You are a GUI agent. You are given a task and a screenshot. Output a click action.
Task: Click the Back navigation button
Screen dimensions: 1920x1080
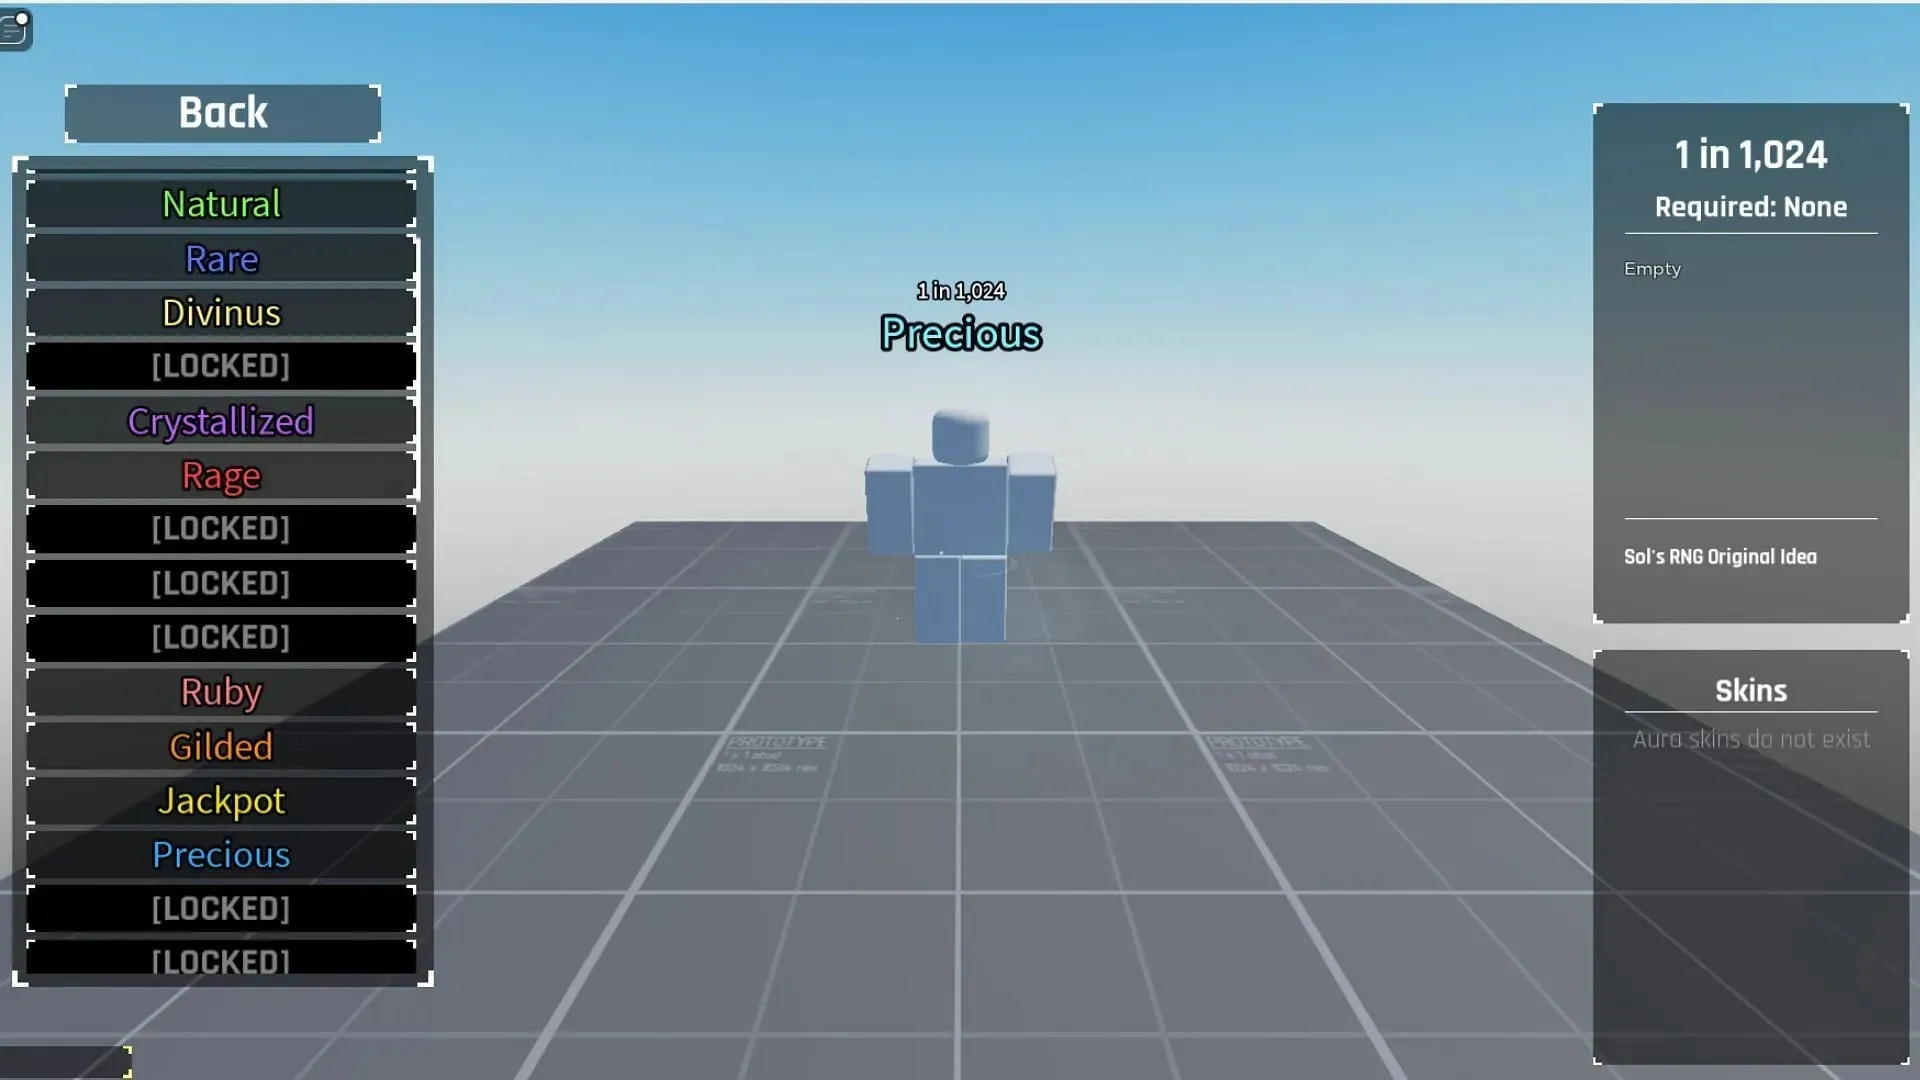222,112
